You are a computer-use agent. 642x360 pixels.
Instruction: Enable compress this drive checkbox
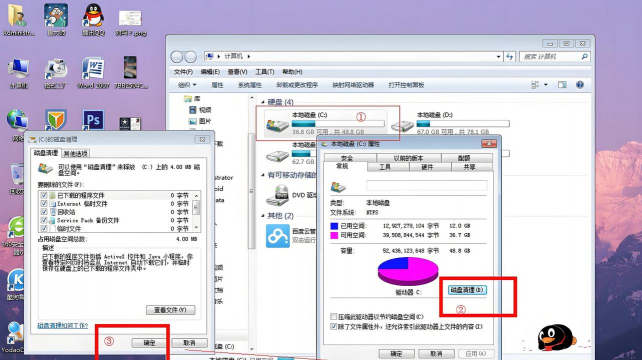(x=334, y=317)
